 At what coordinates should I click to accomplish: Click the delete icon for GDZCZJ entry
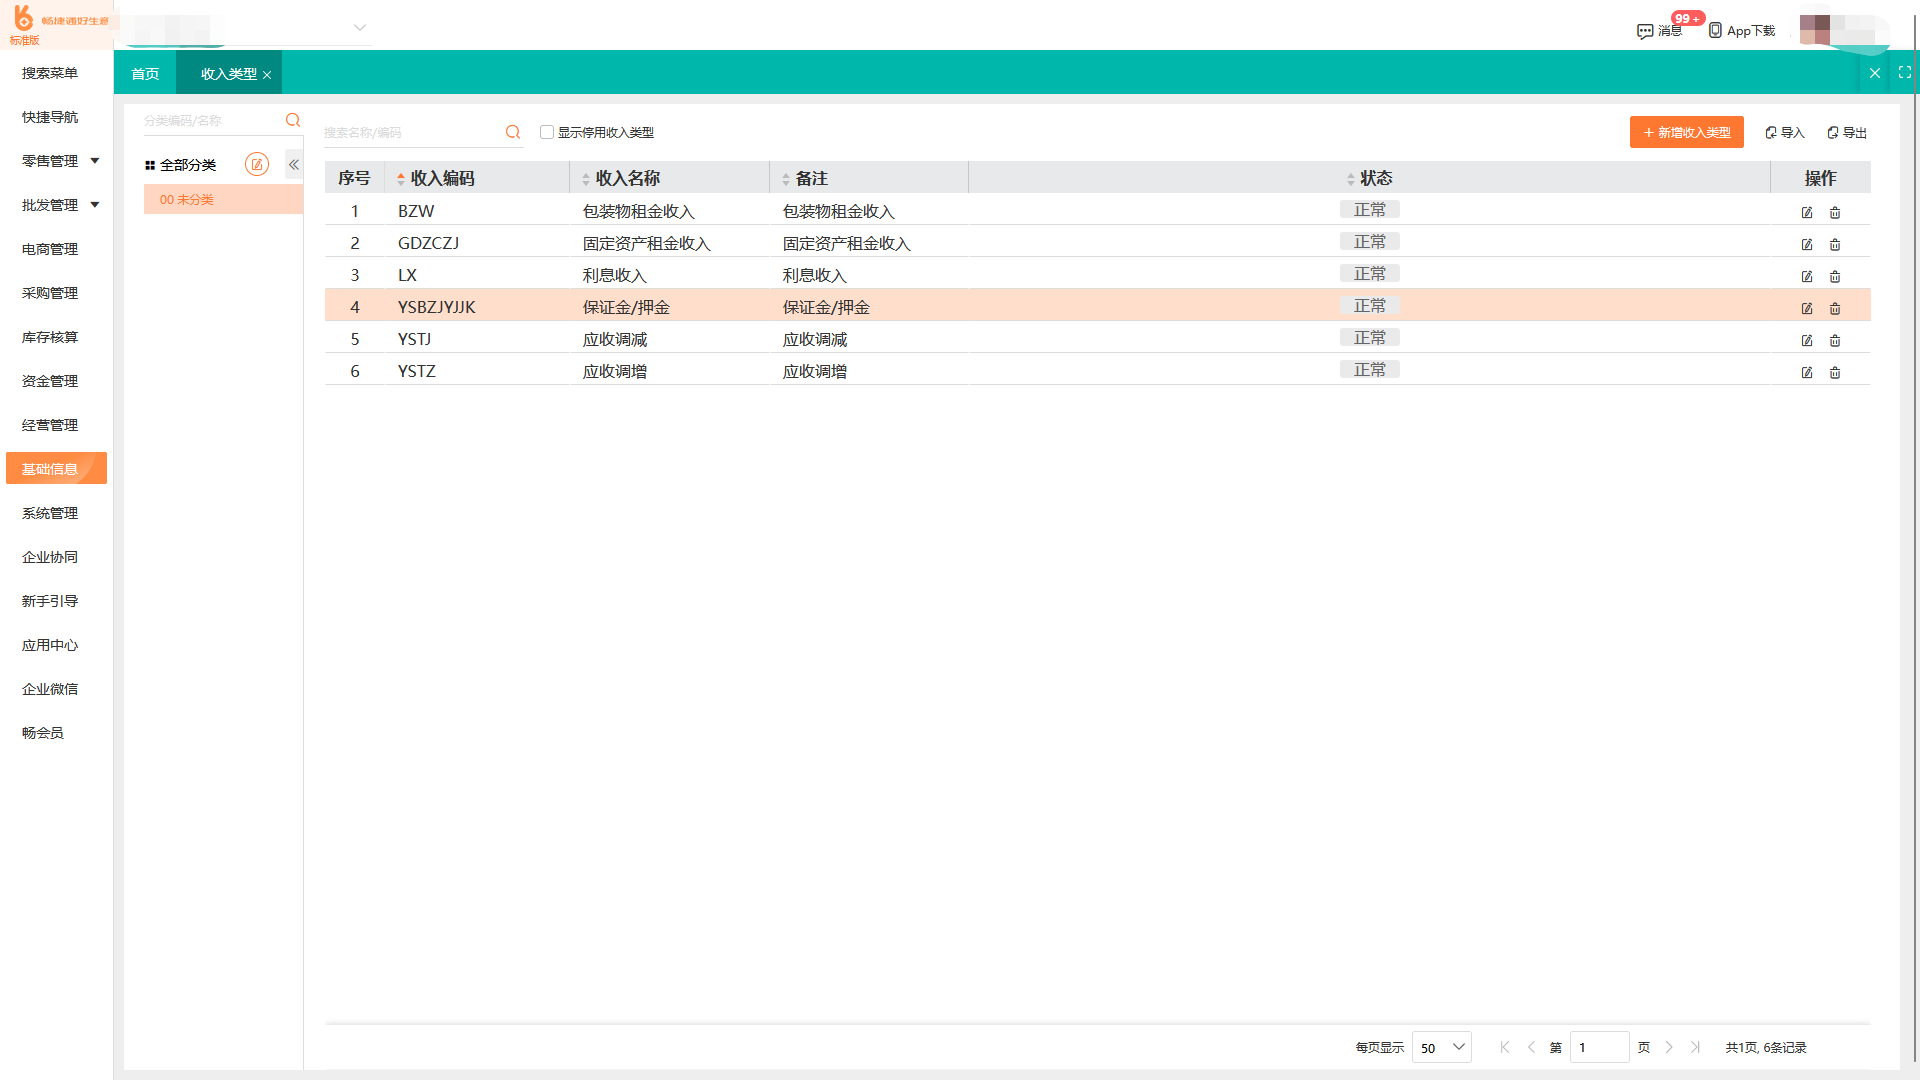pyautogui.click(x=1834, y=243)
